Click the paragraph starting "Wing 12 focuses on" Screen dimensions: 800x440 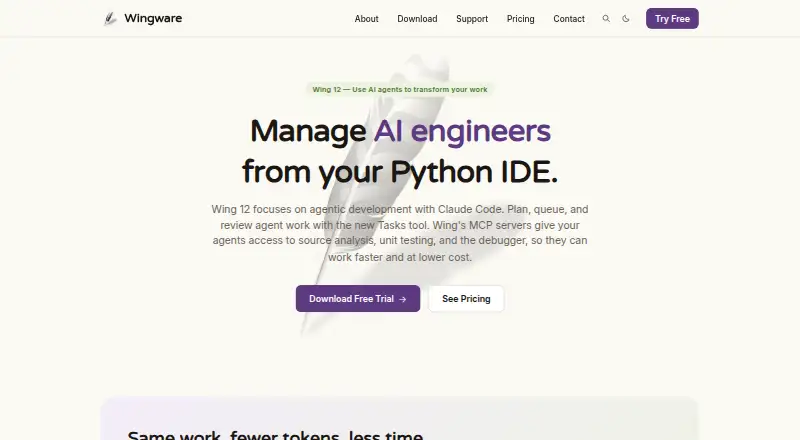(x=400, y=233)
